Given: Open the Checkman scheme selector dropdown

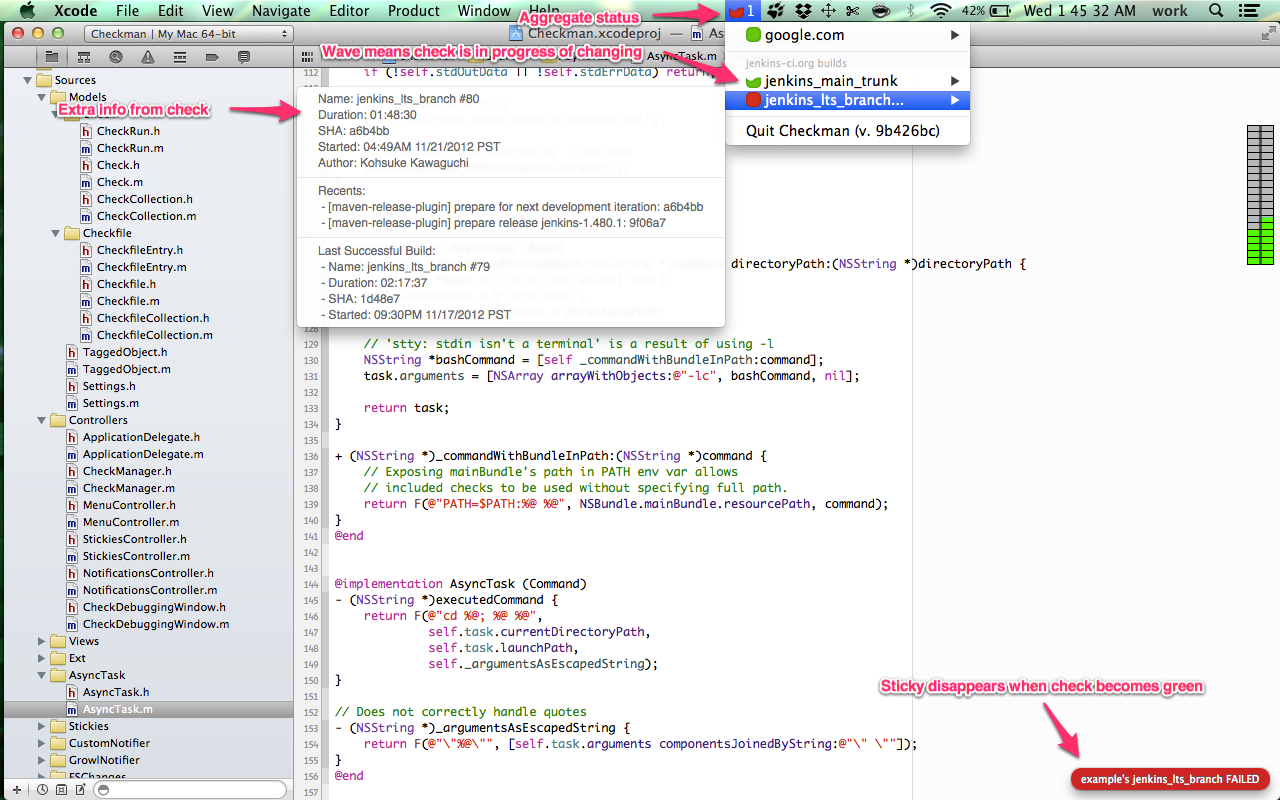Looking at the screenshot, I should 187,34.
